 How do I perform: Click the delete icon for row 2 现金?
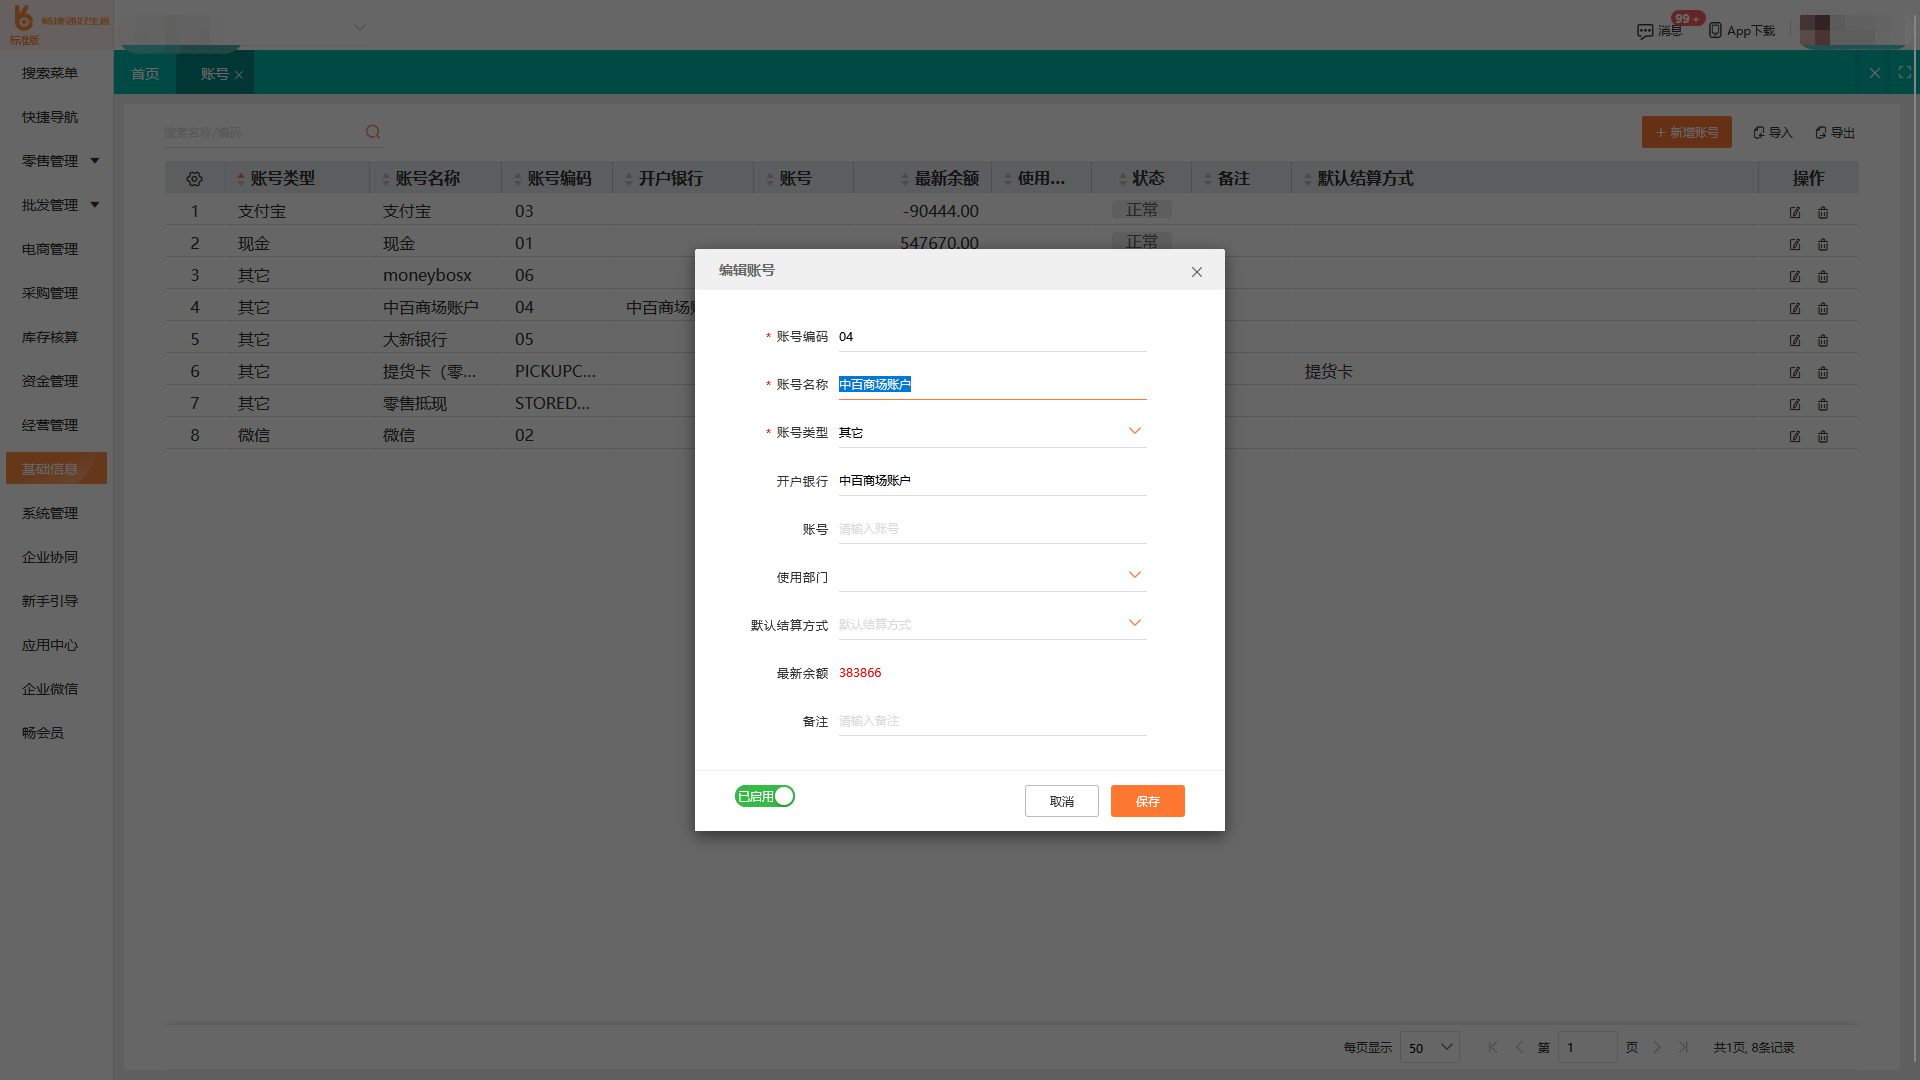[1822, 244]
